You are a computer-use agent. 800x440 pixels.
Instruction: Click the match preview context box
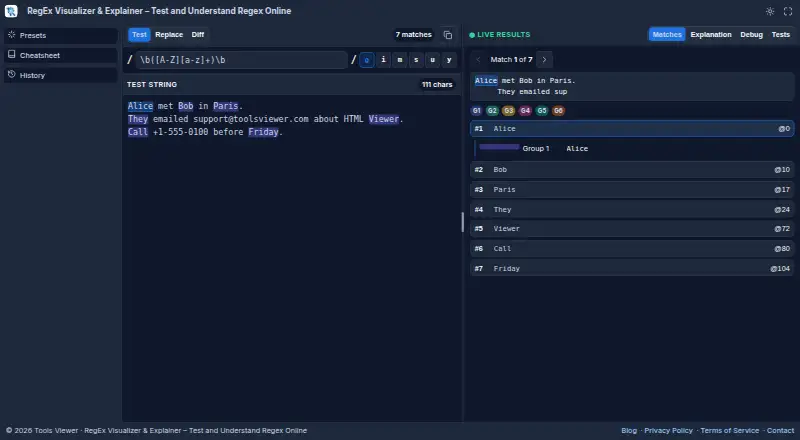(632, 86)
